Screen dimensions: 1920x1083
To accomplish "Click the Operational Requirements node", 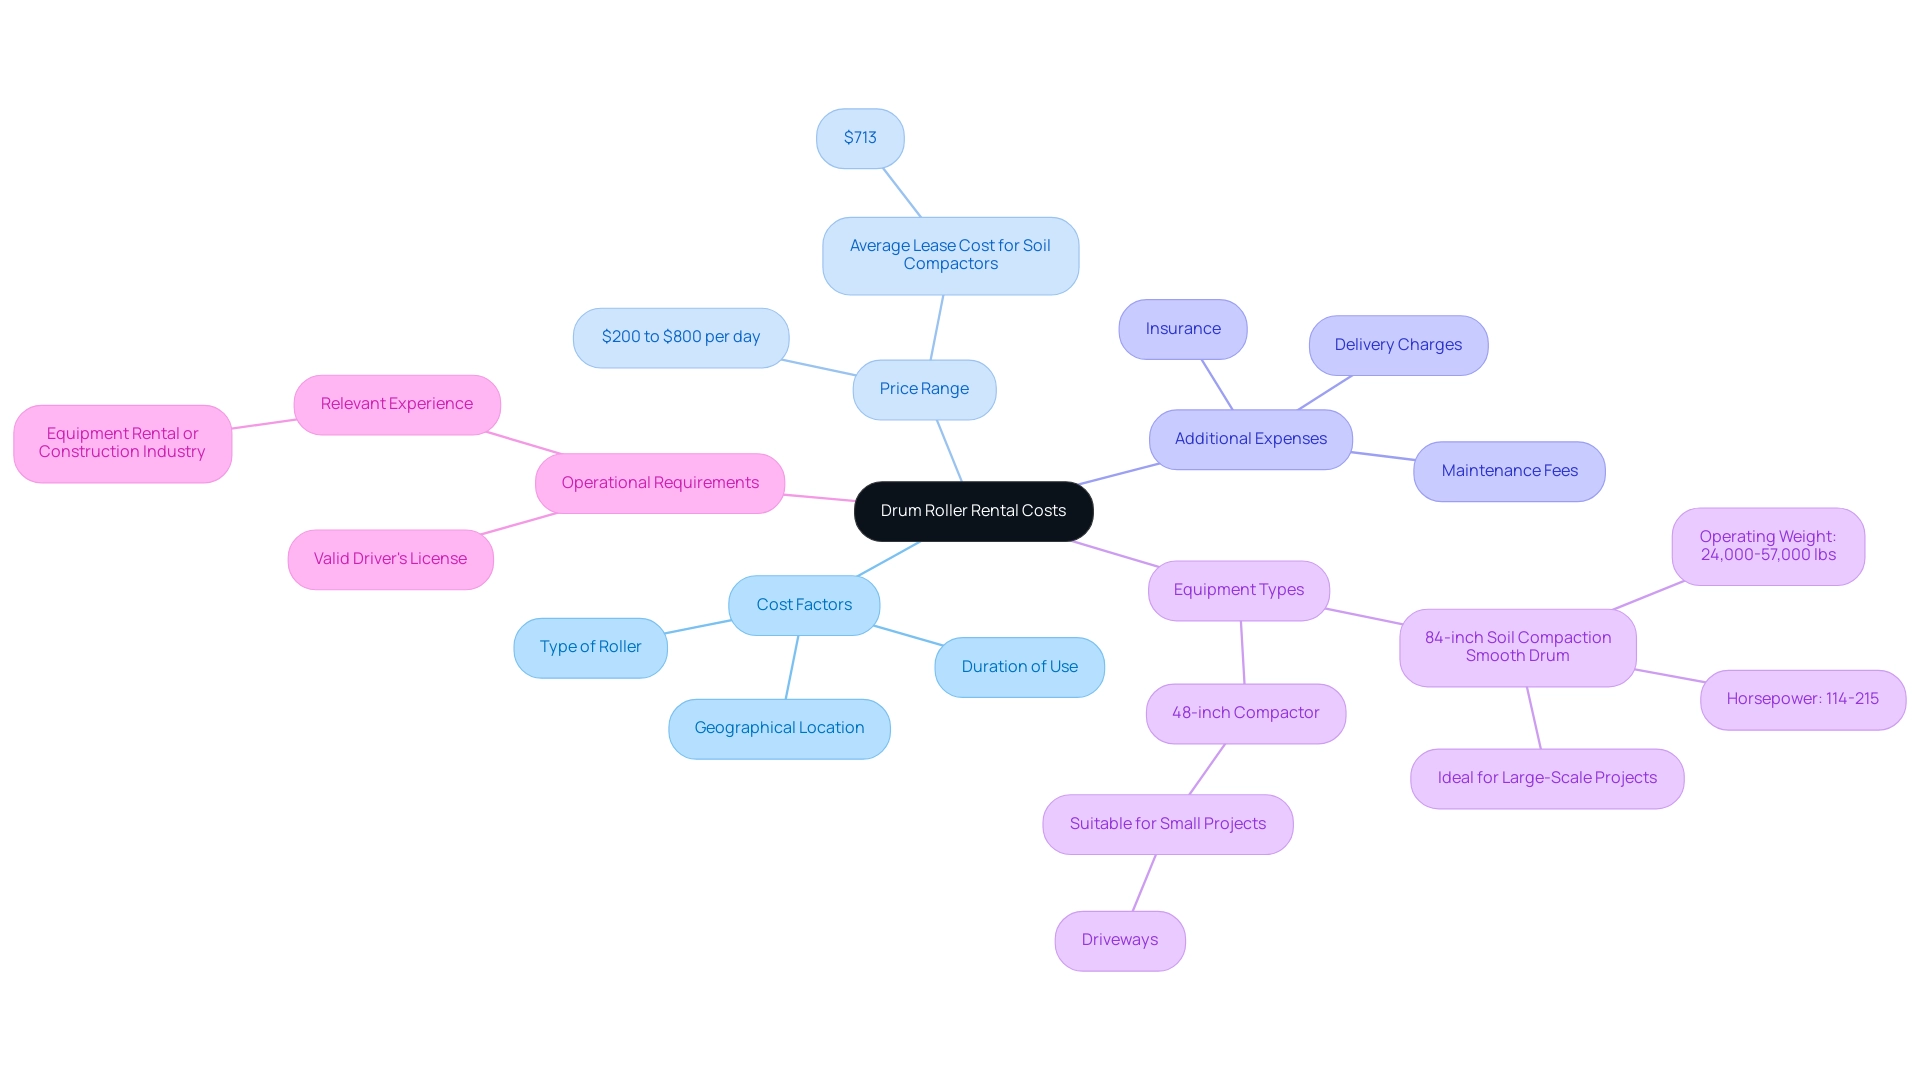I will click(658, 481).
